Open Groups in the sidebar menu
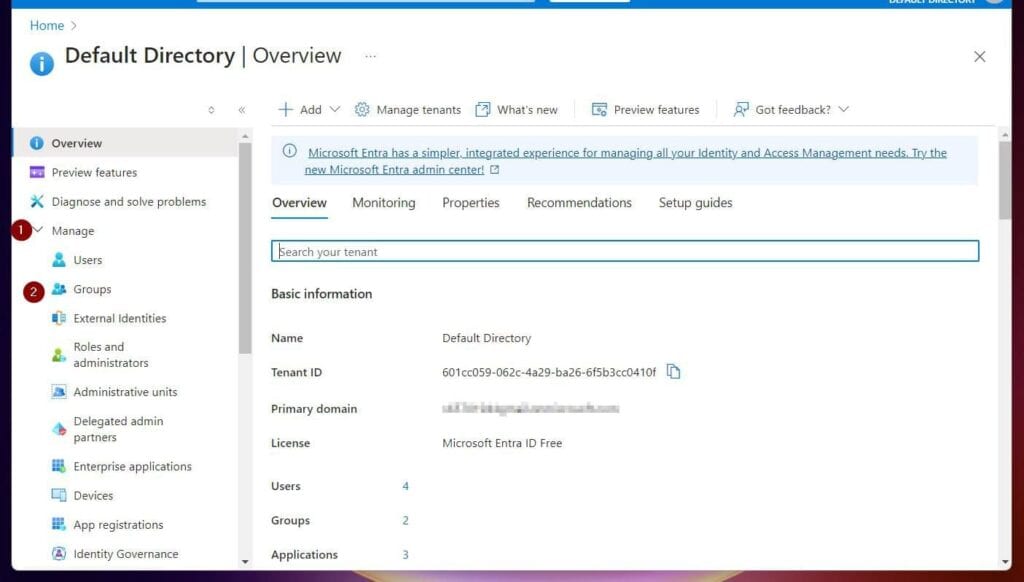1024x582 pixels. tap(92, 289)
